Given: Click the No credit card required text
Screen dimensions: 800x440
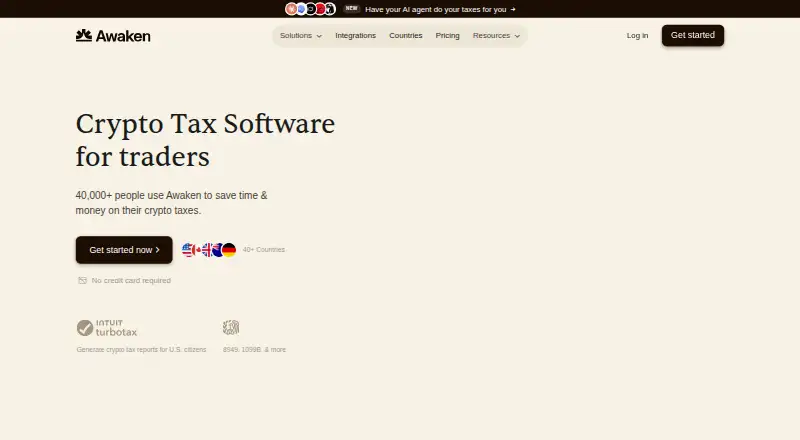Looking at the screenshot, I should tap(131, 280).
